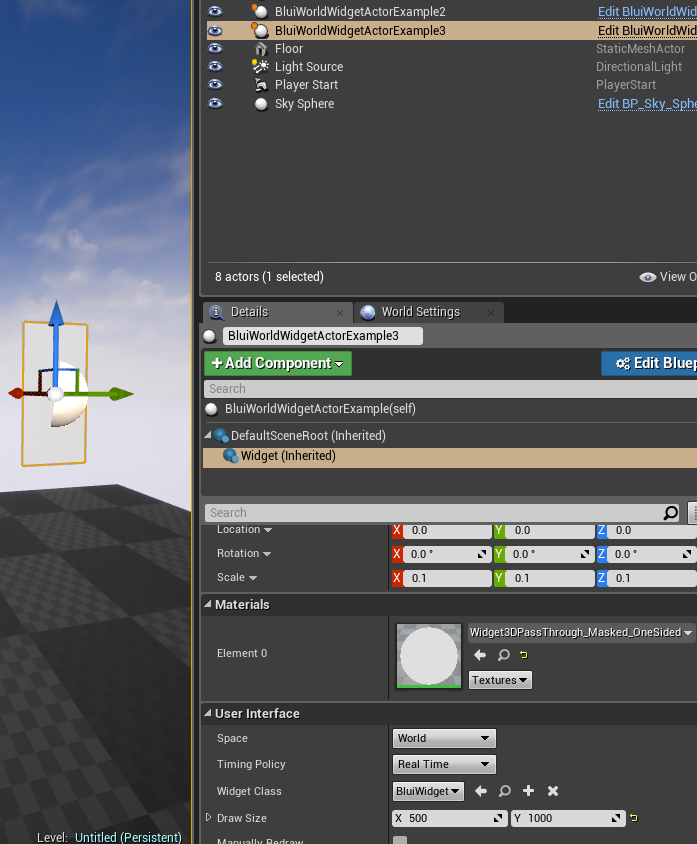Image resolution: width=697 pixels, height=844 pixels.
Task: Click the material browse magnifier icon
Action: pyautogui.click(x=504, y=655)
